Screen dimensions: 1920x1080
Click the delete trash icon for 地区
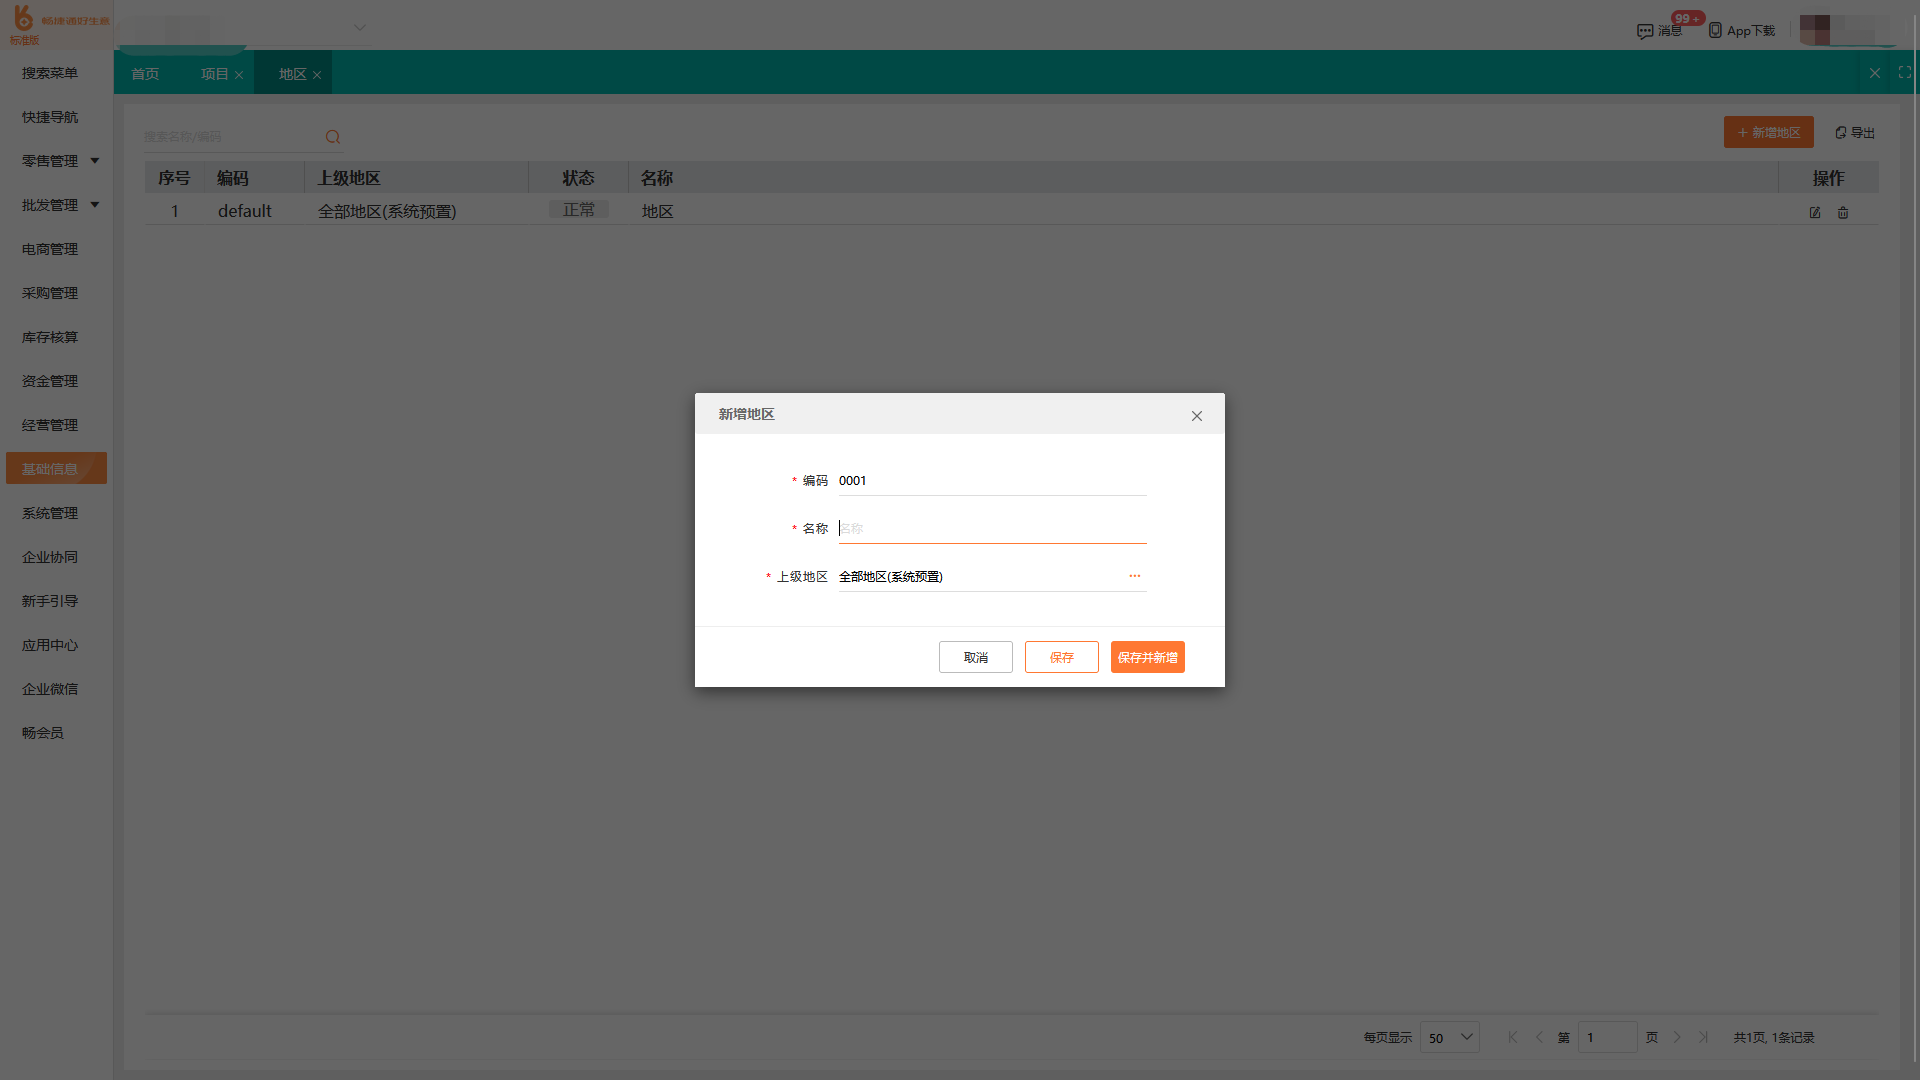(1842, 212)
